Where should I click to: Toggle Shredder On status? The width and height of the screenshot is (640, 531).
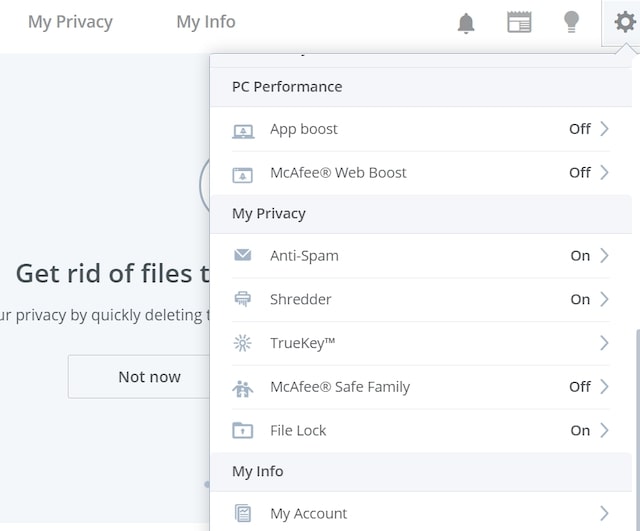pos(580,300)
